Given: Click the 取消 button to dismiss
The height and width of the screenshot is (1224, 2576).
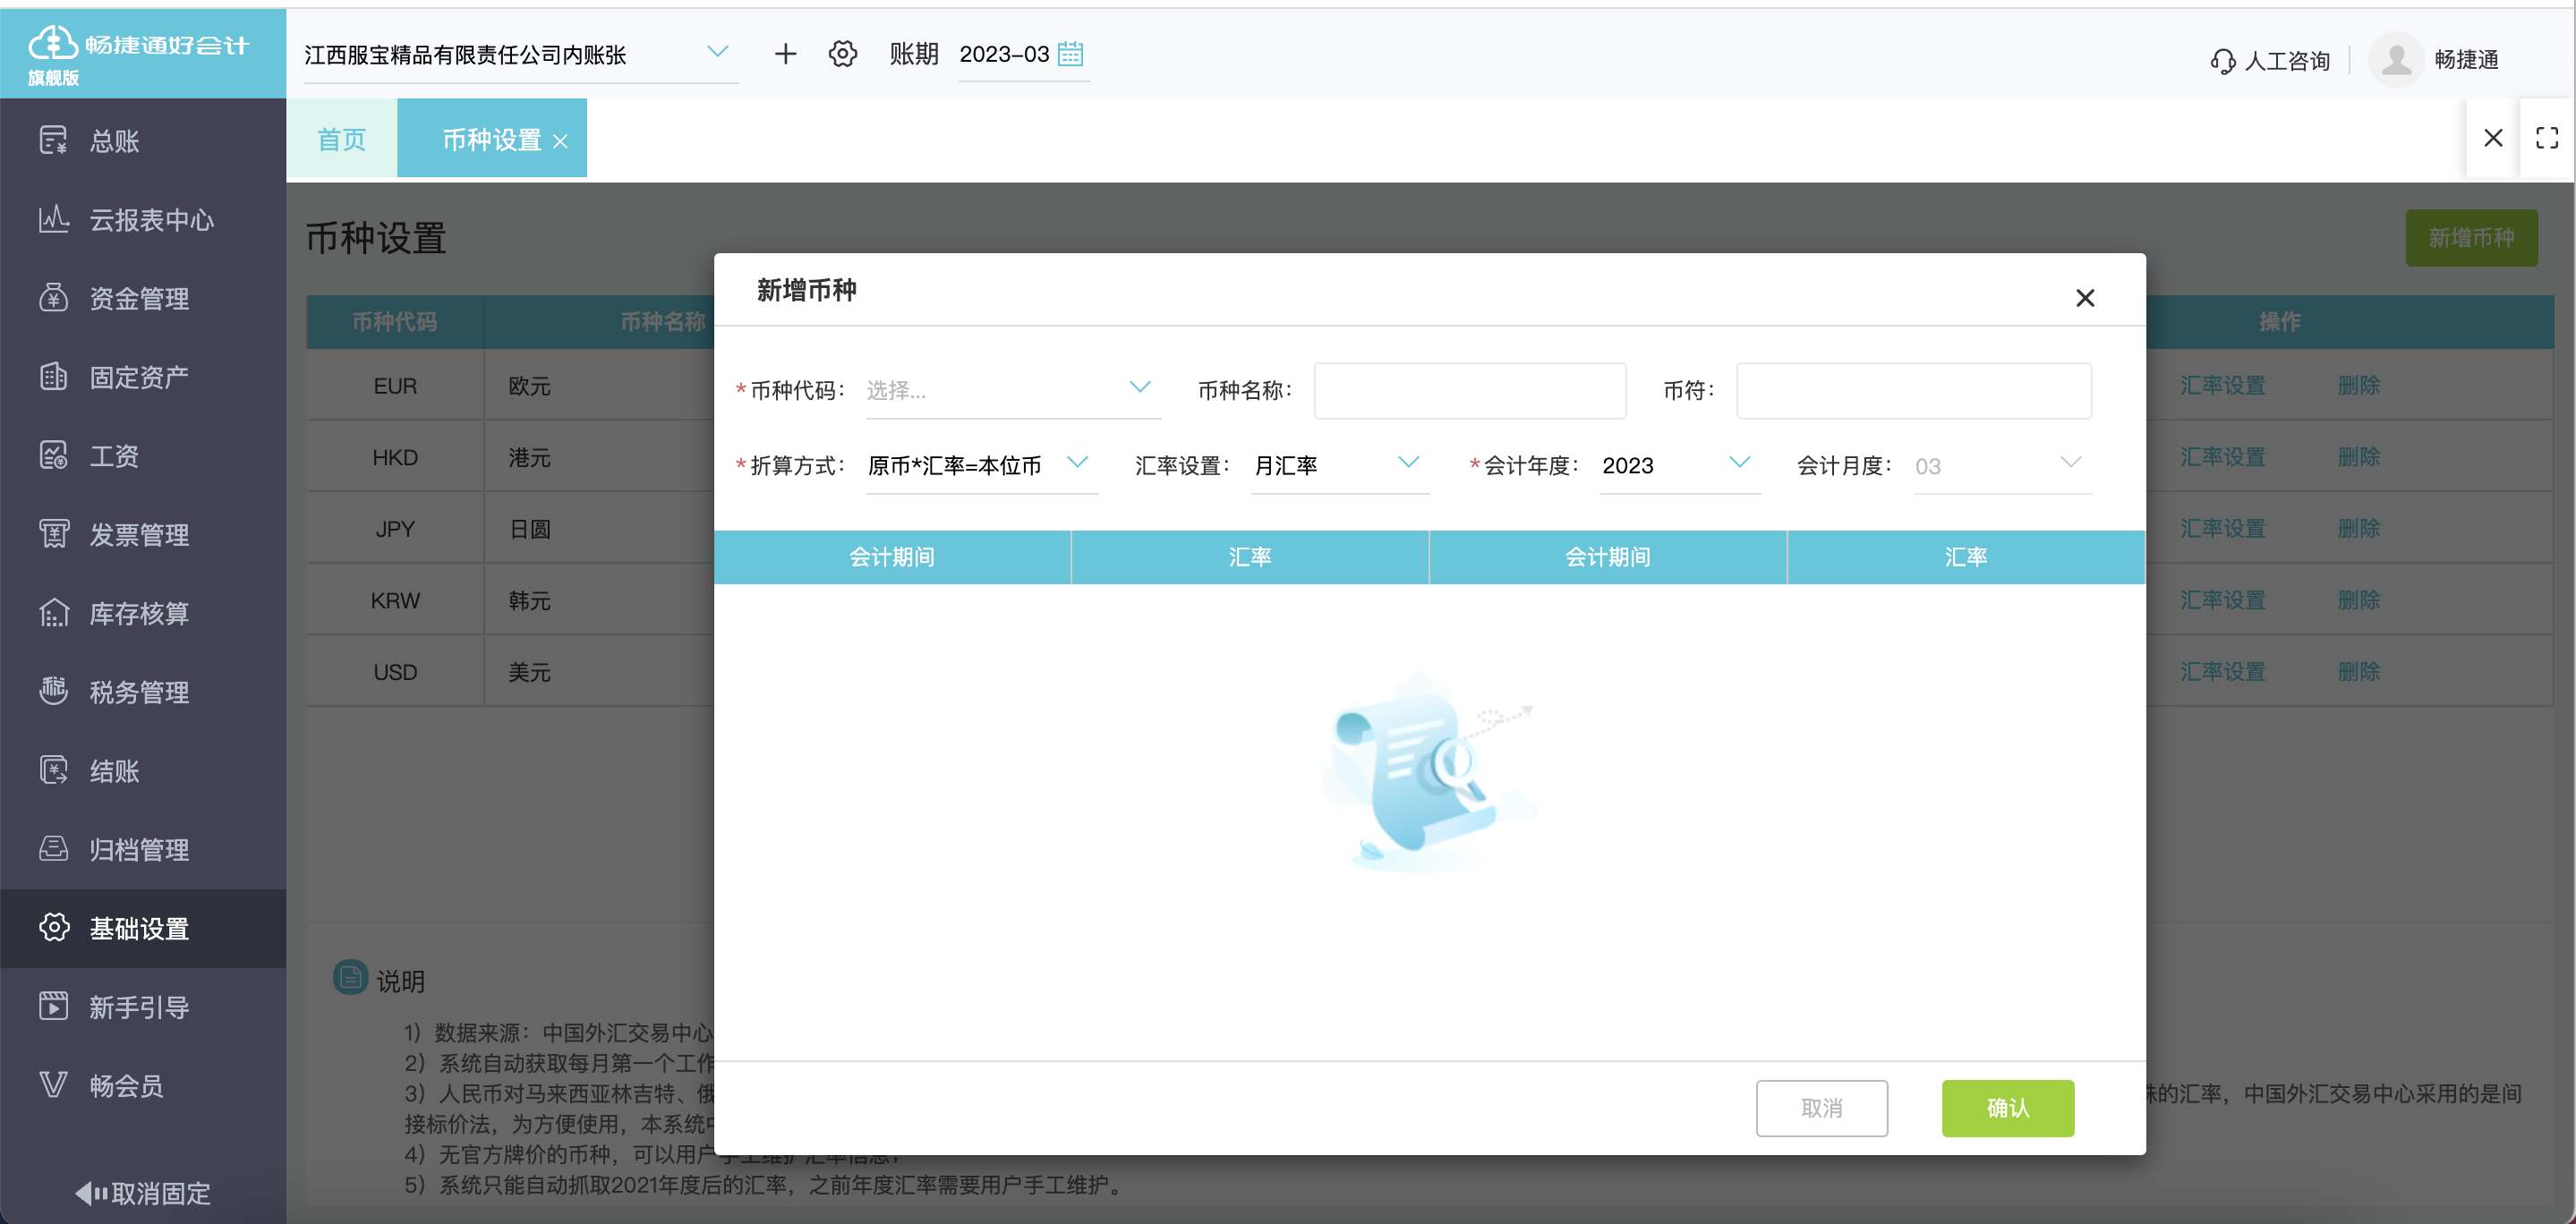Looking at the screenshot, I should [x=1825, y=1108].
